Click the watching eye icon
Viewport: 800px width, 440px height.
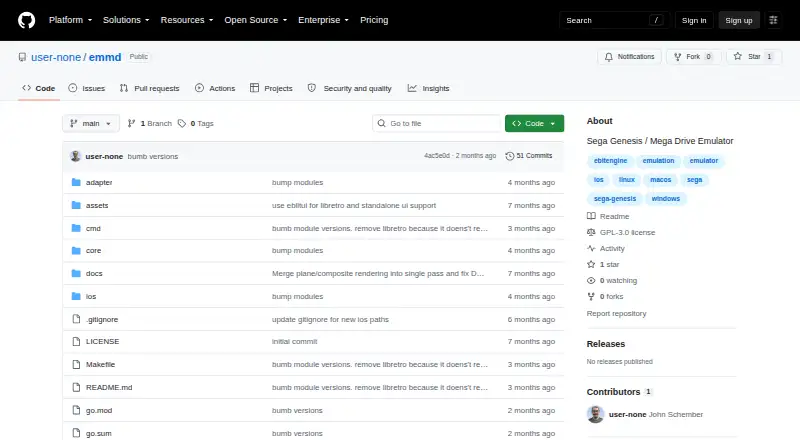(x=591, y=281)
